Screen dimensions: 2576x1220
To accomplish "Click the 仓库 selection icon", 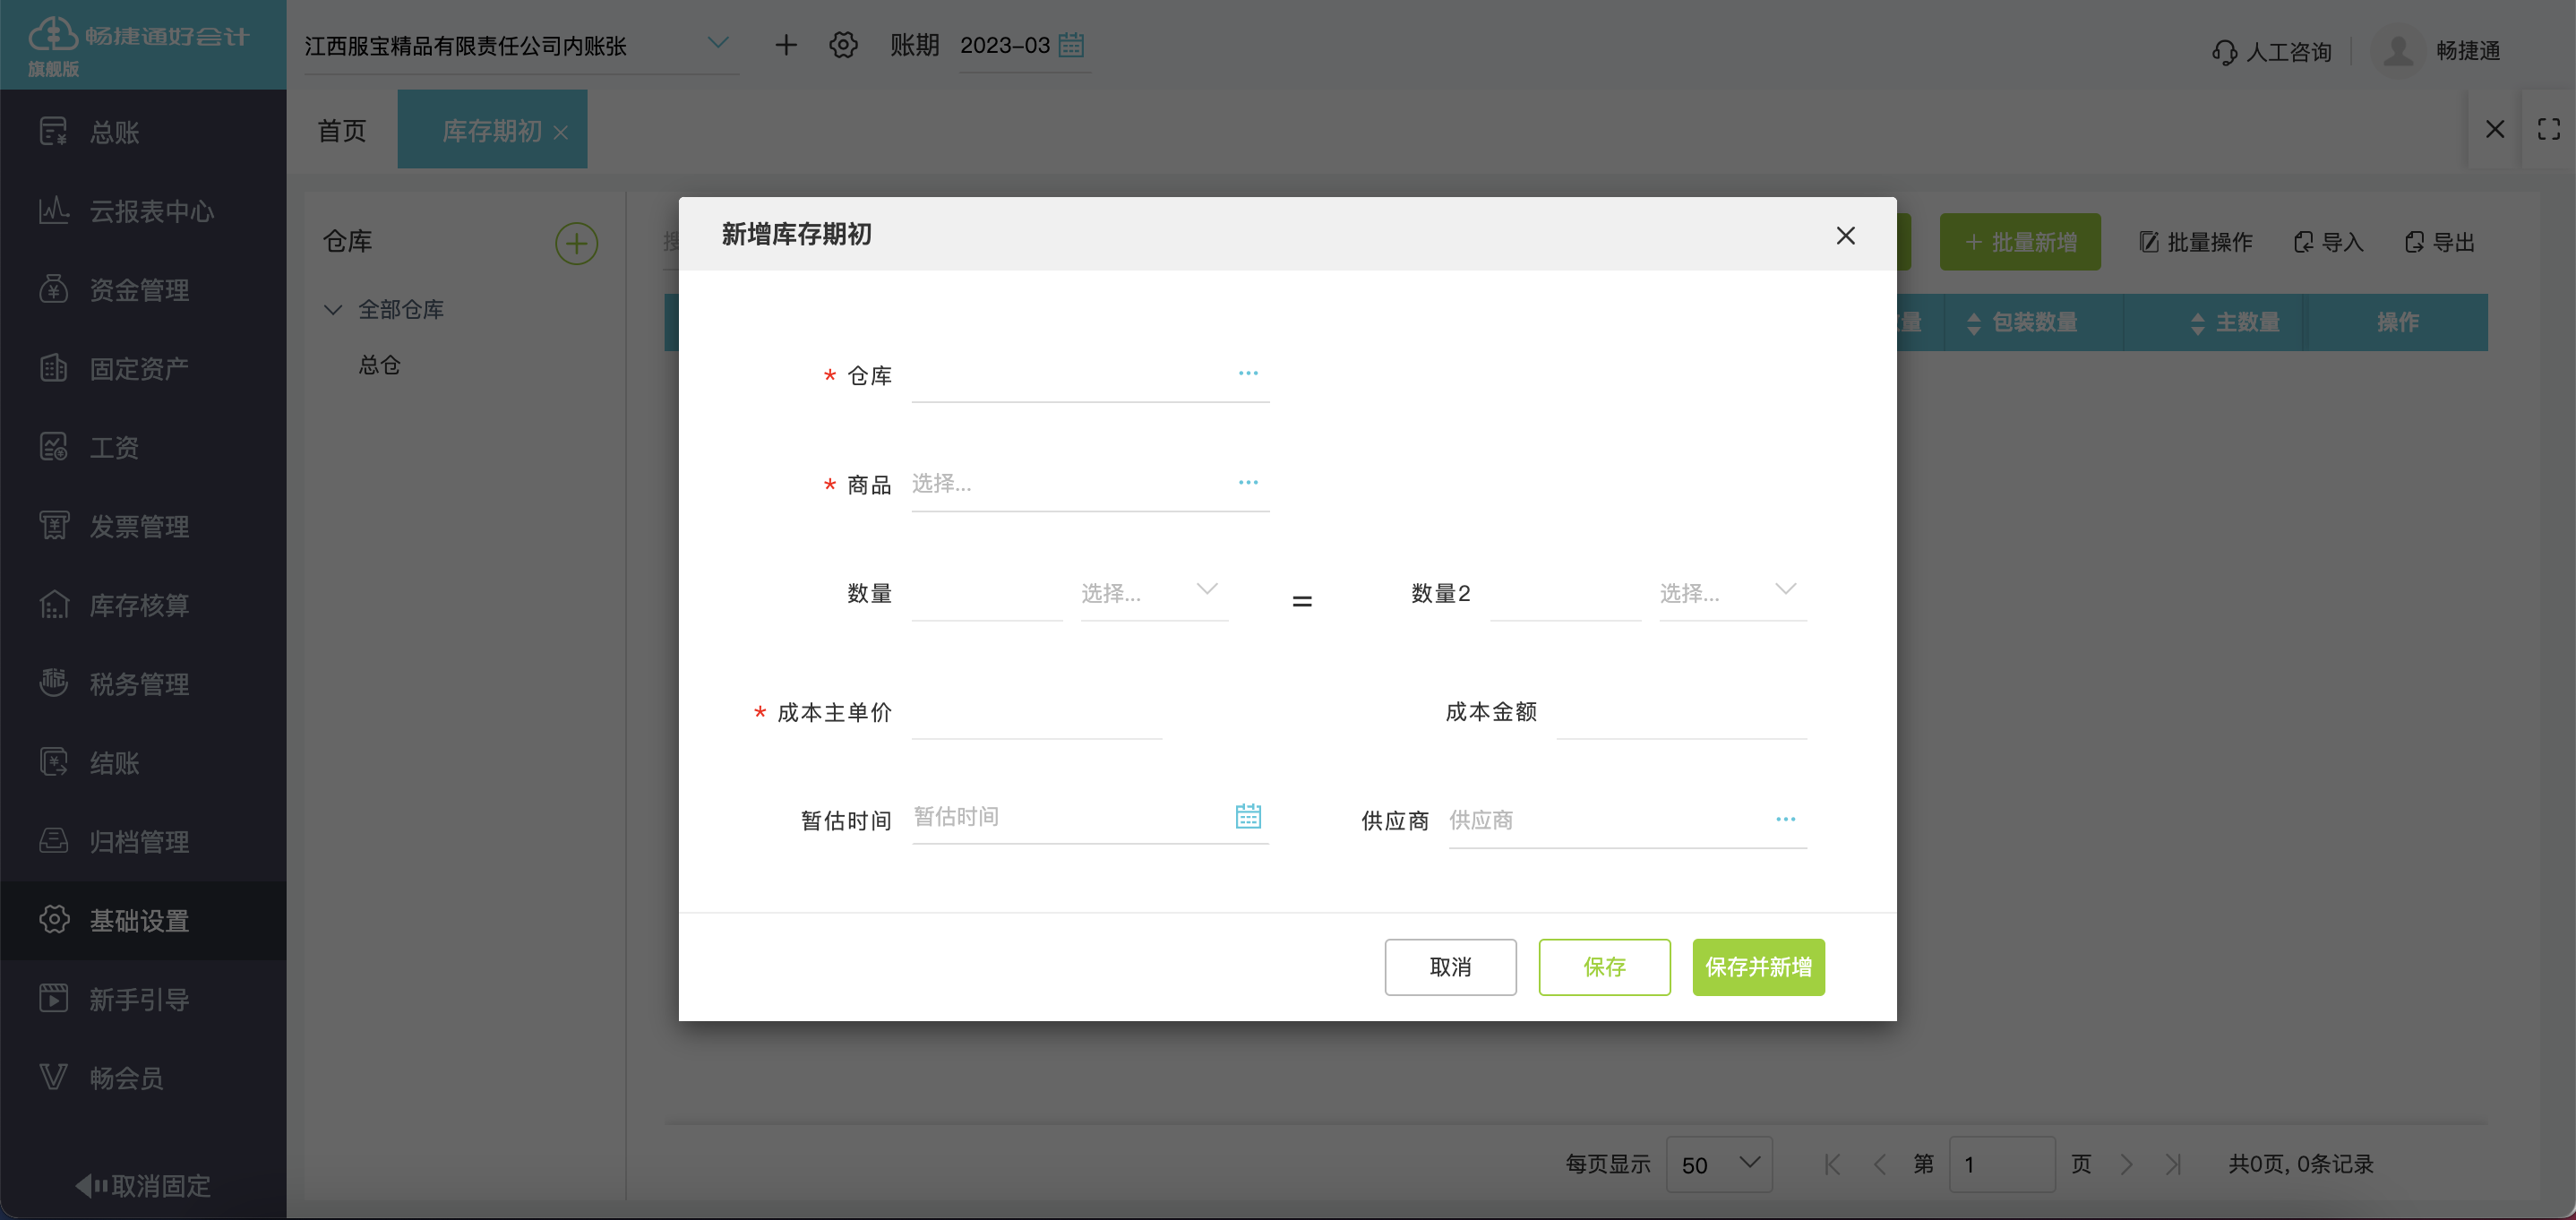I will click(1249, 373).
